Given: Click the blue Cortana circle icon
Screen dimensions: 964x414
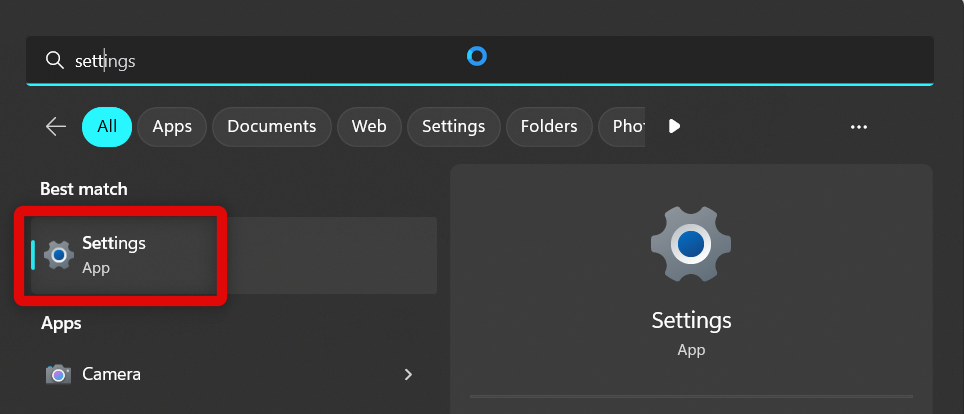Looking at the screenshot, I should [x=476, y=57].
